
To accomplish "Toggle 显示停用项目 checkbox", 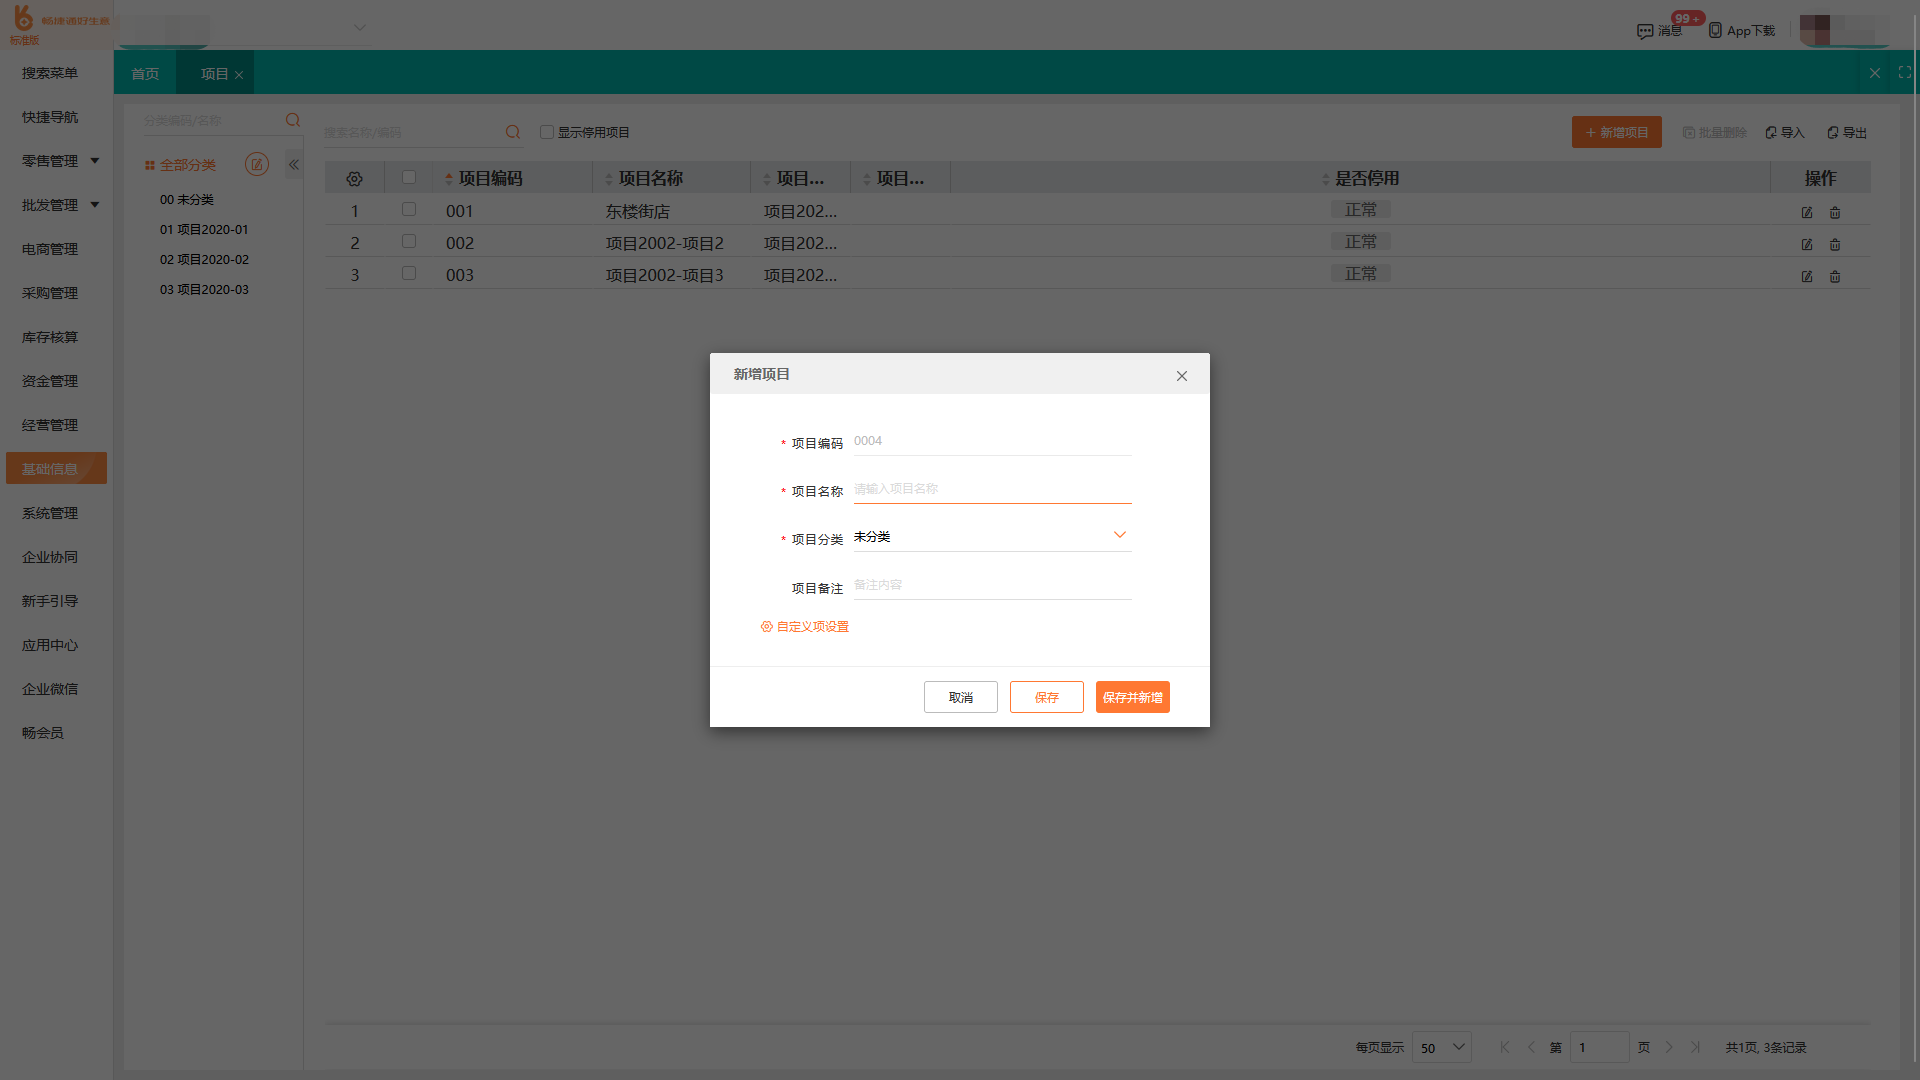I will click(547, 132).
